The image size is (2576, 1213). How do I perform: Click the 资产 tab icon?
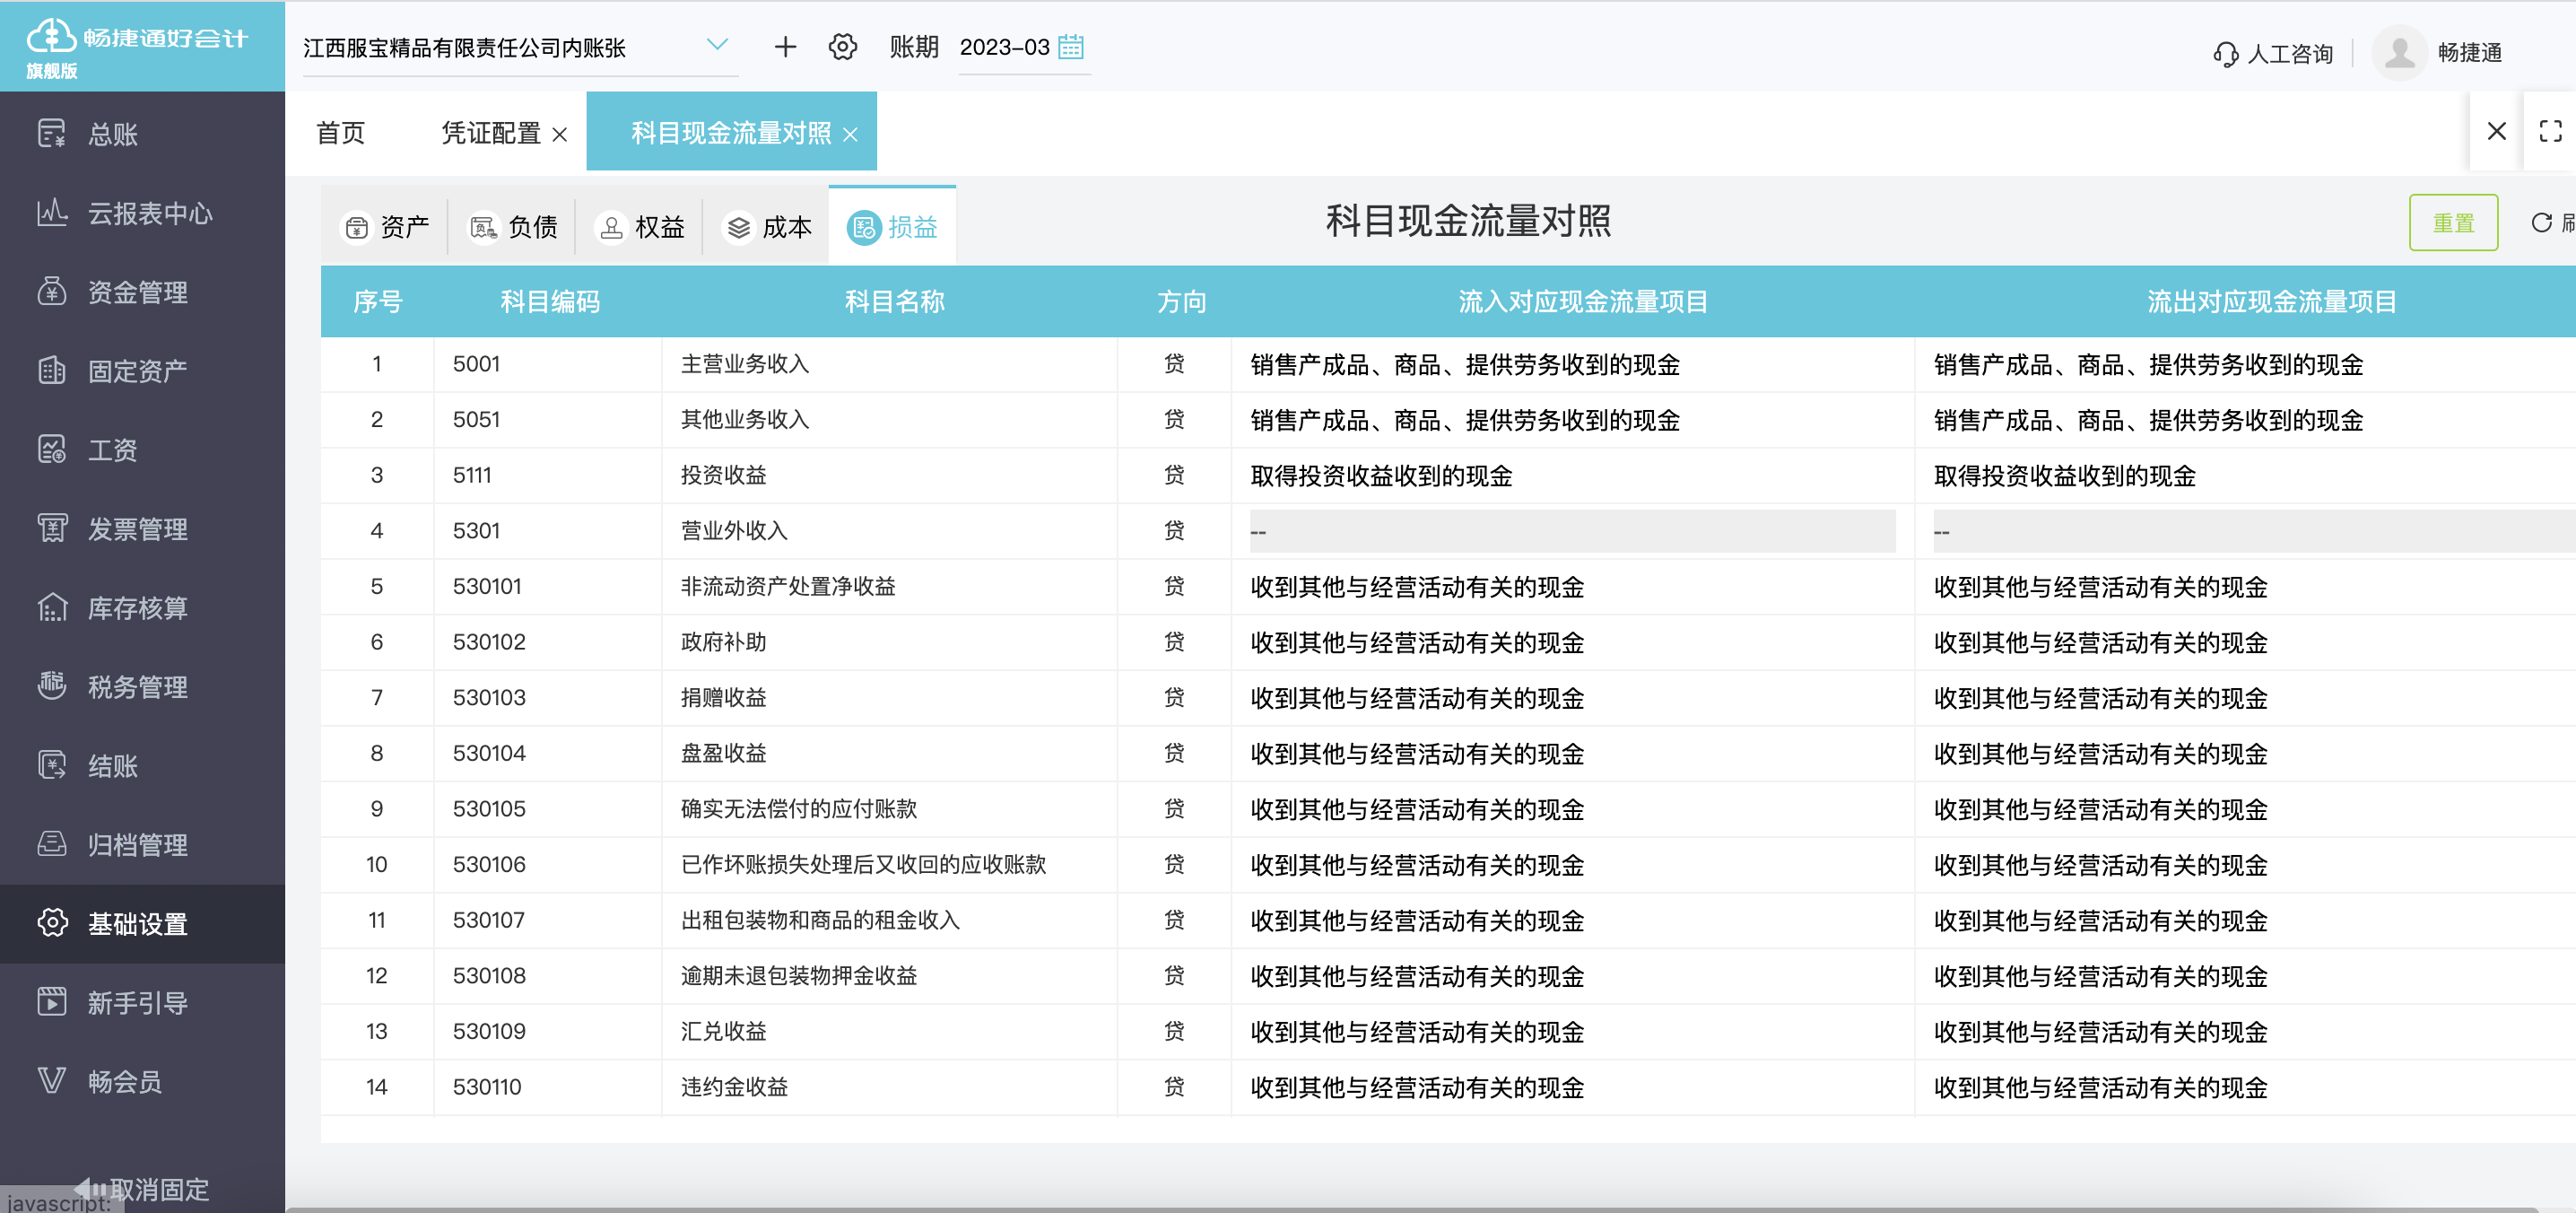click(x=358, y=227)
